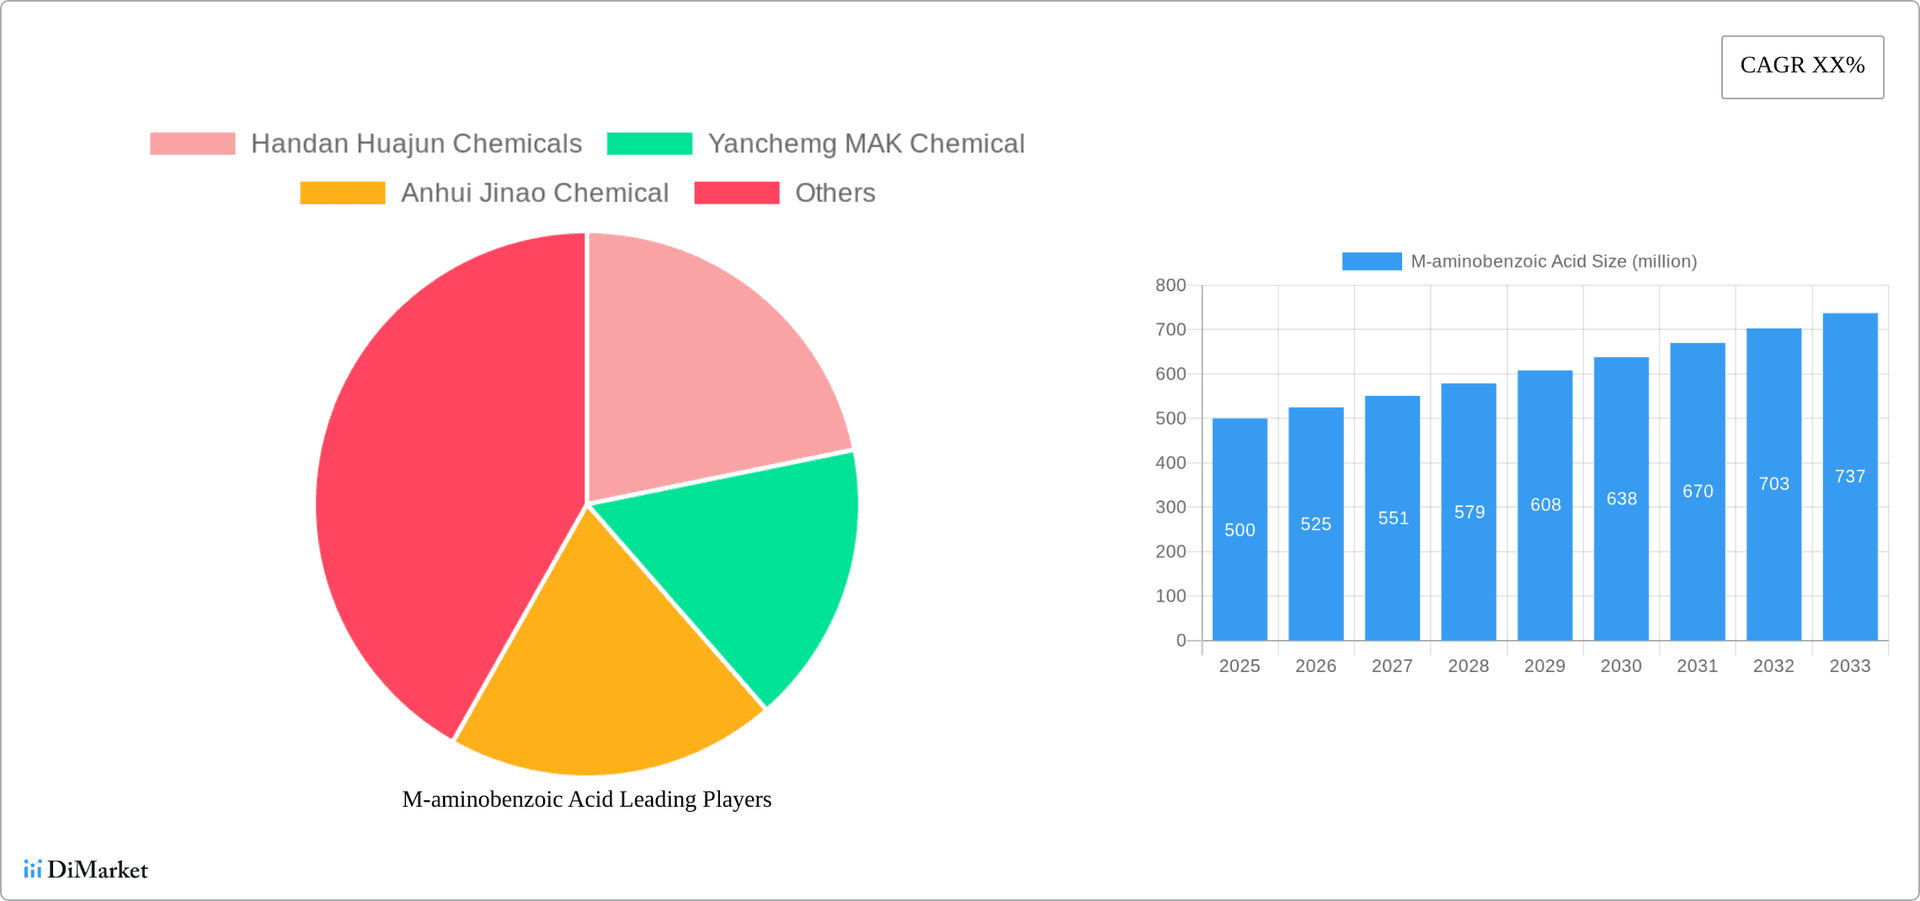Toggle the Yanchemg MAK Chemical series off
Screen dimensions: 1920x901
[866, 143]
